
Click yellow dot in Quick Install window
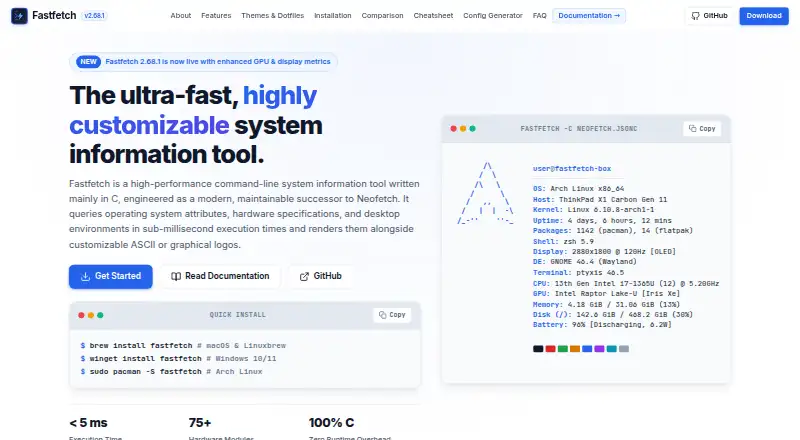coord(91,315)
